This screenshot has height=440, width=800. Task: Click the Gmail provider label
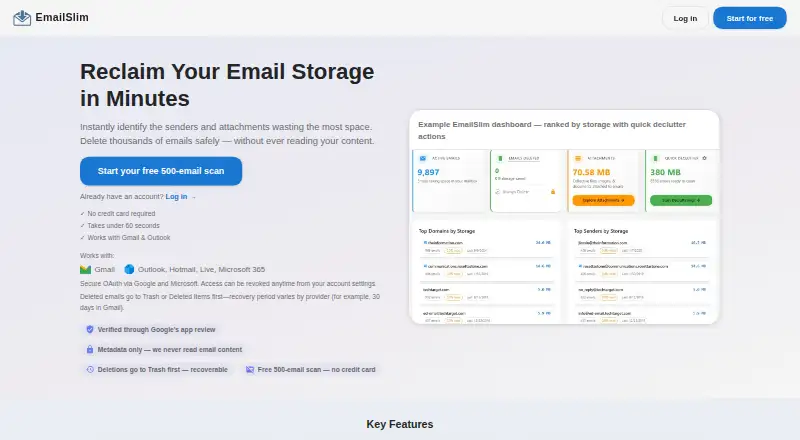click(x=105, y=270)
